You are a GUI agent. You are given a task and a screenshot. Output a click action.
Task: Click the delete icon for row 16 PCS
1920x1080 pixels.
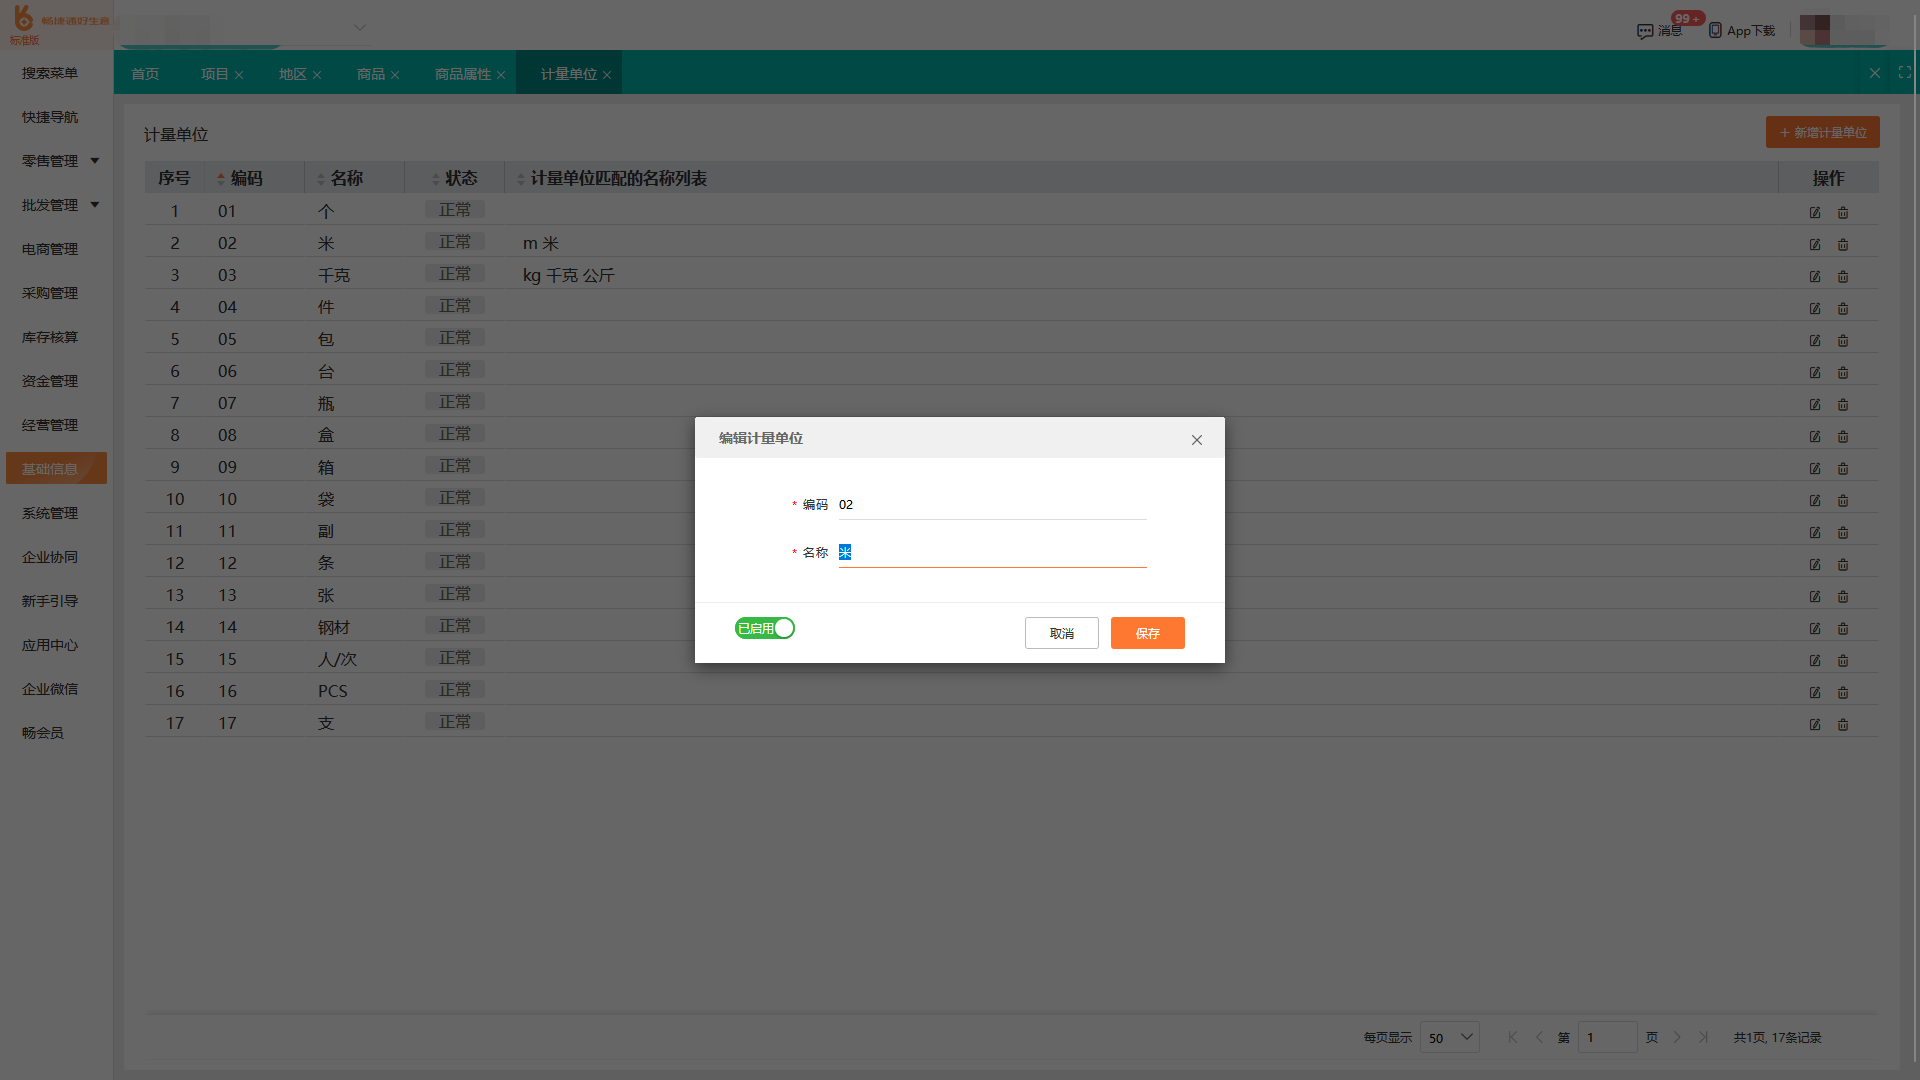tap(1844, 691)
